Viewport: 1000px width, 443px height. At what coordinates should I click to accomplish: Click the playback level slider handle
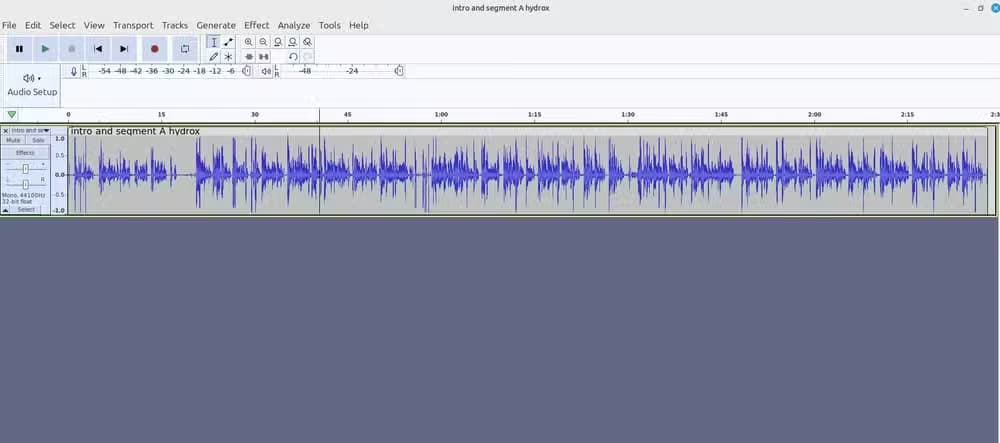[399, 71]
